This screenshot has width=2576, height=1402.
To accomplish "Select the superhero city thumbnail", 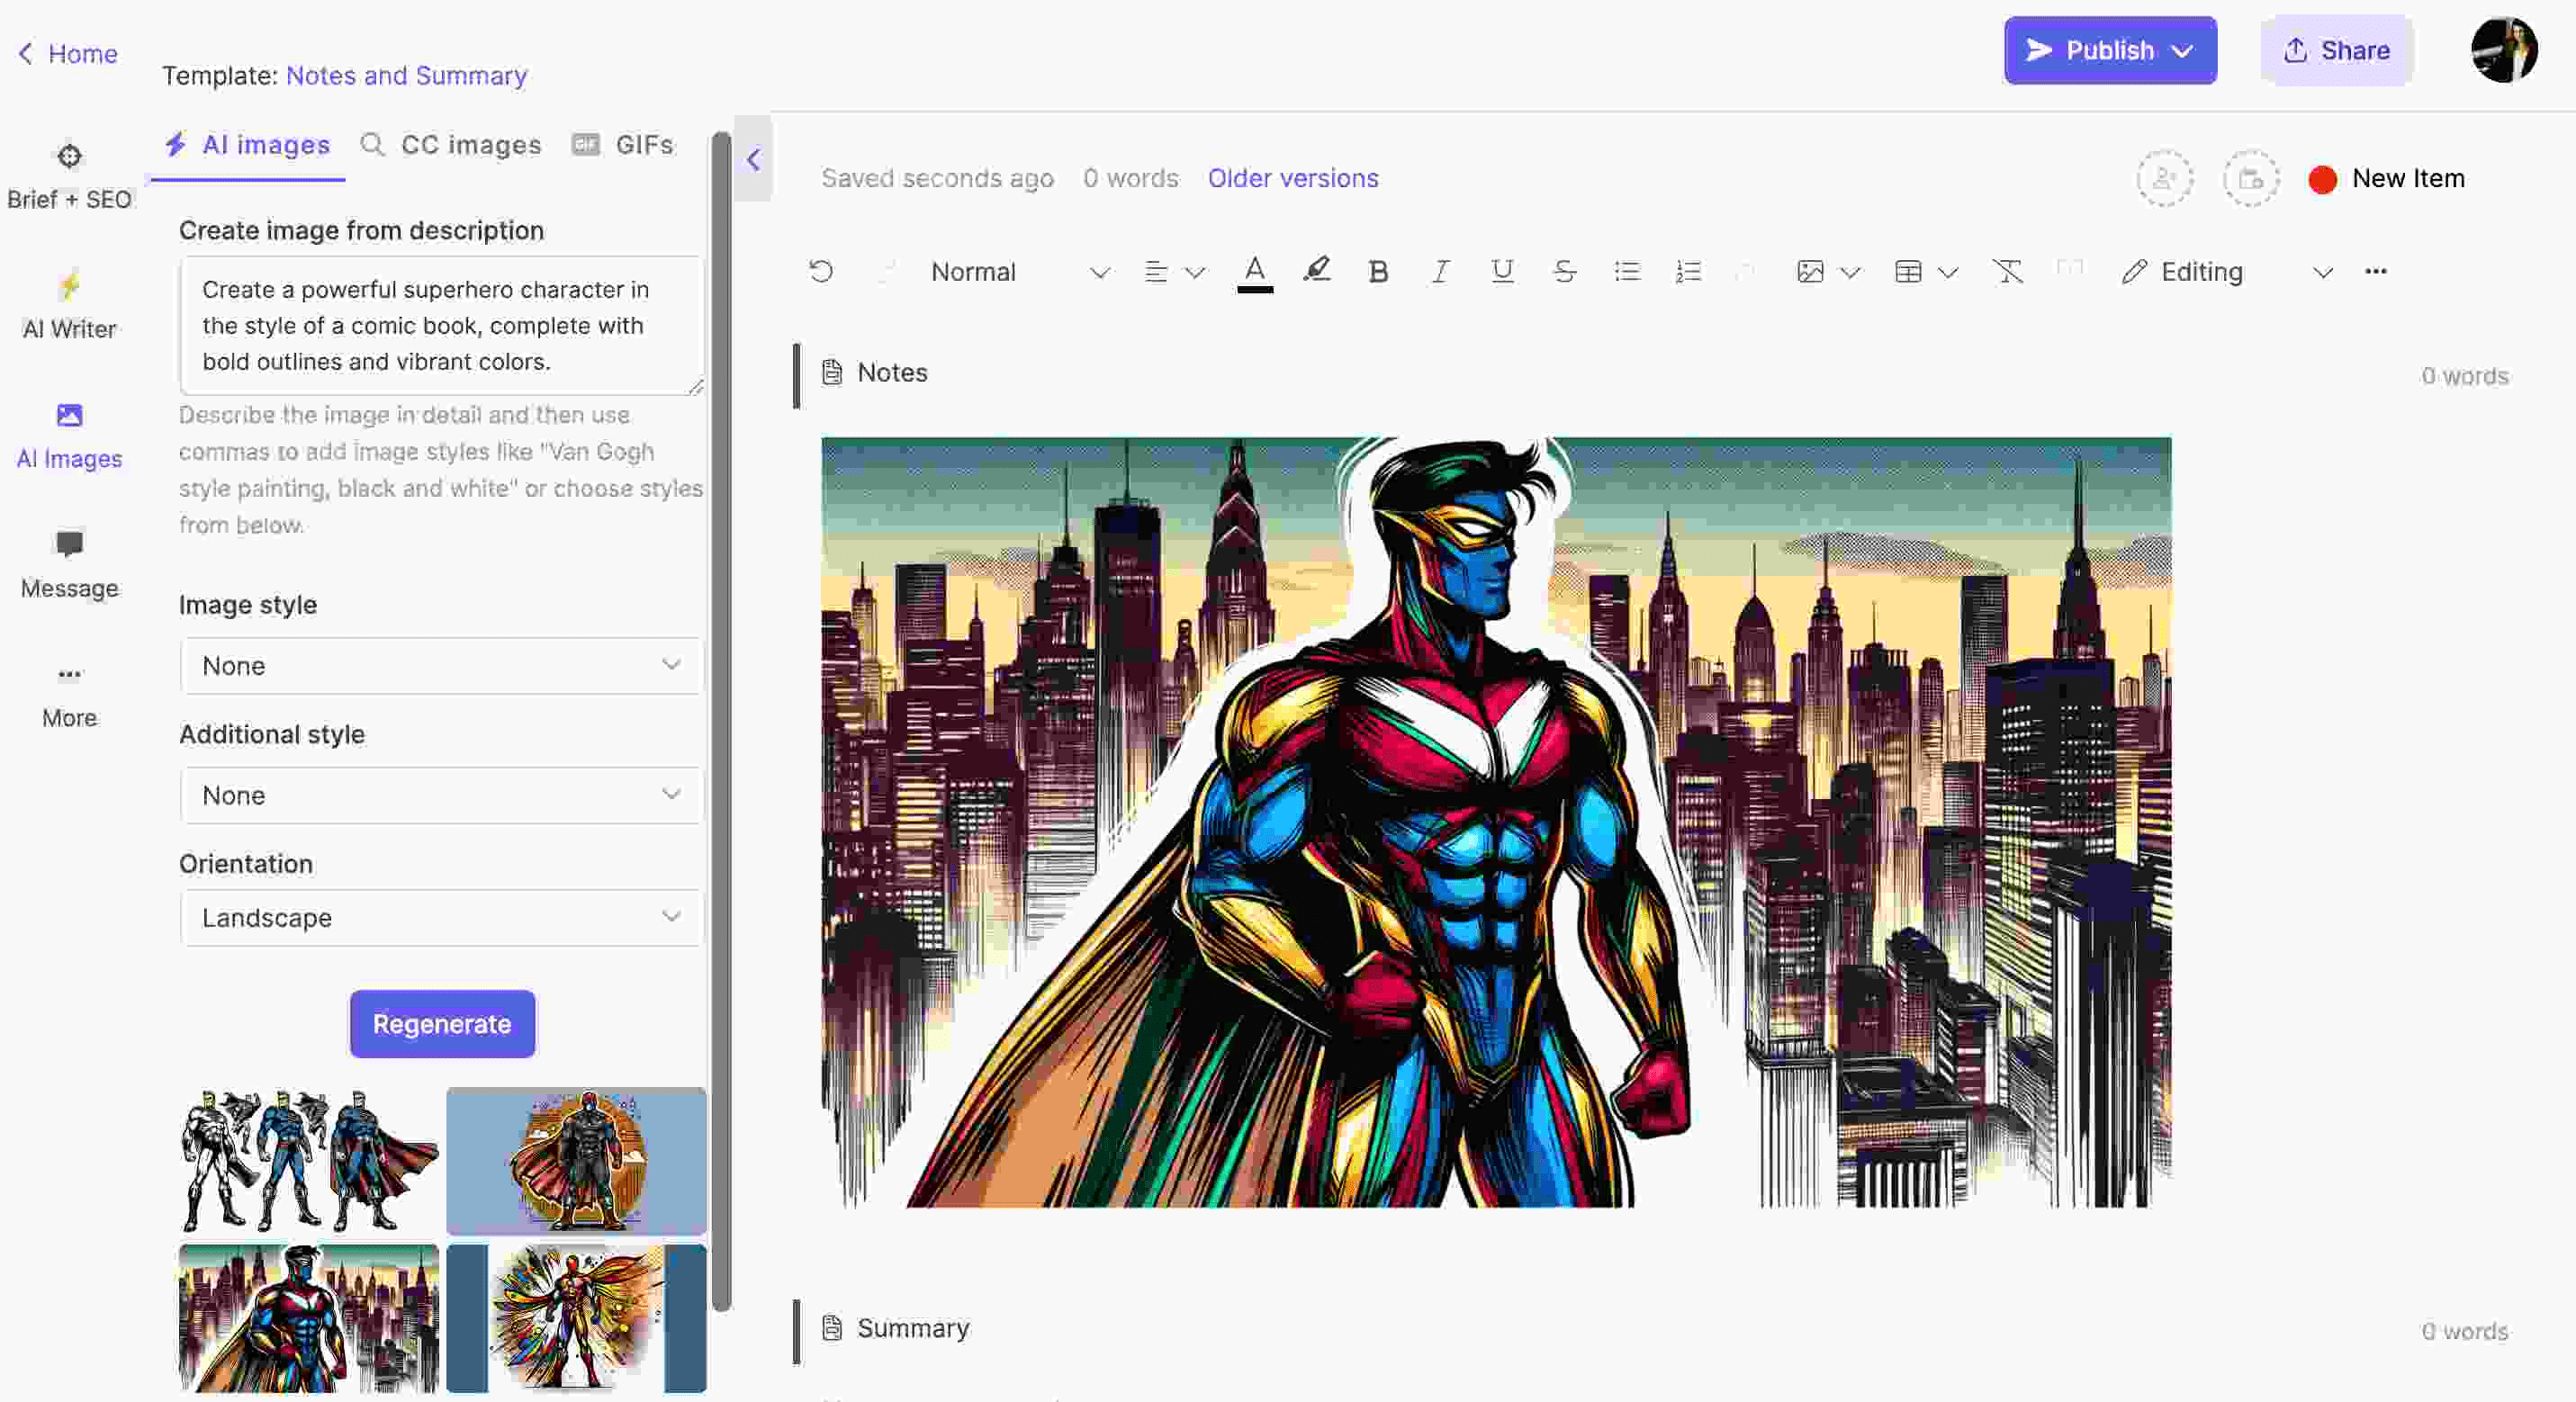I will pyautogui.click(x=307, y=1317).
